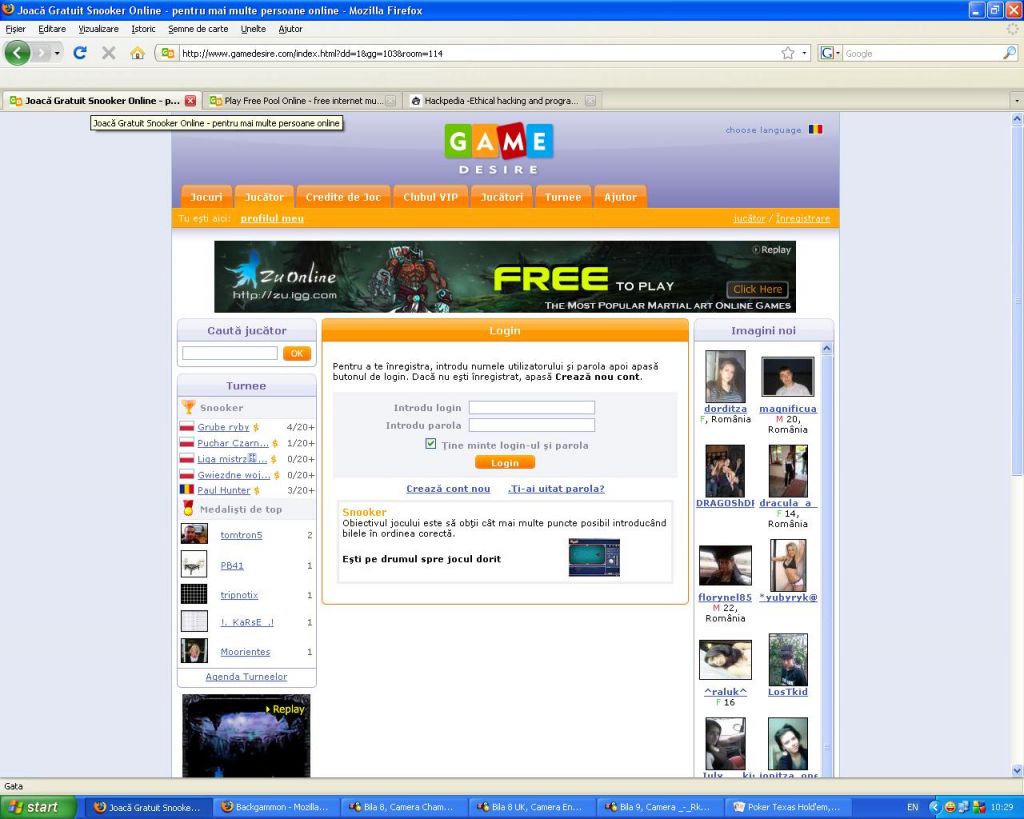Viewport: 1024px width, 819px height.
Task: Open the search engine selector dropdown
Action: point(831,53)
